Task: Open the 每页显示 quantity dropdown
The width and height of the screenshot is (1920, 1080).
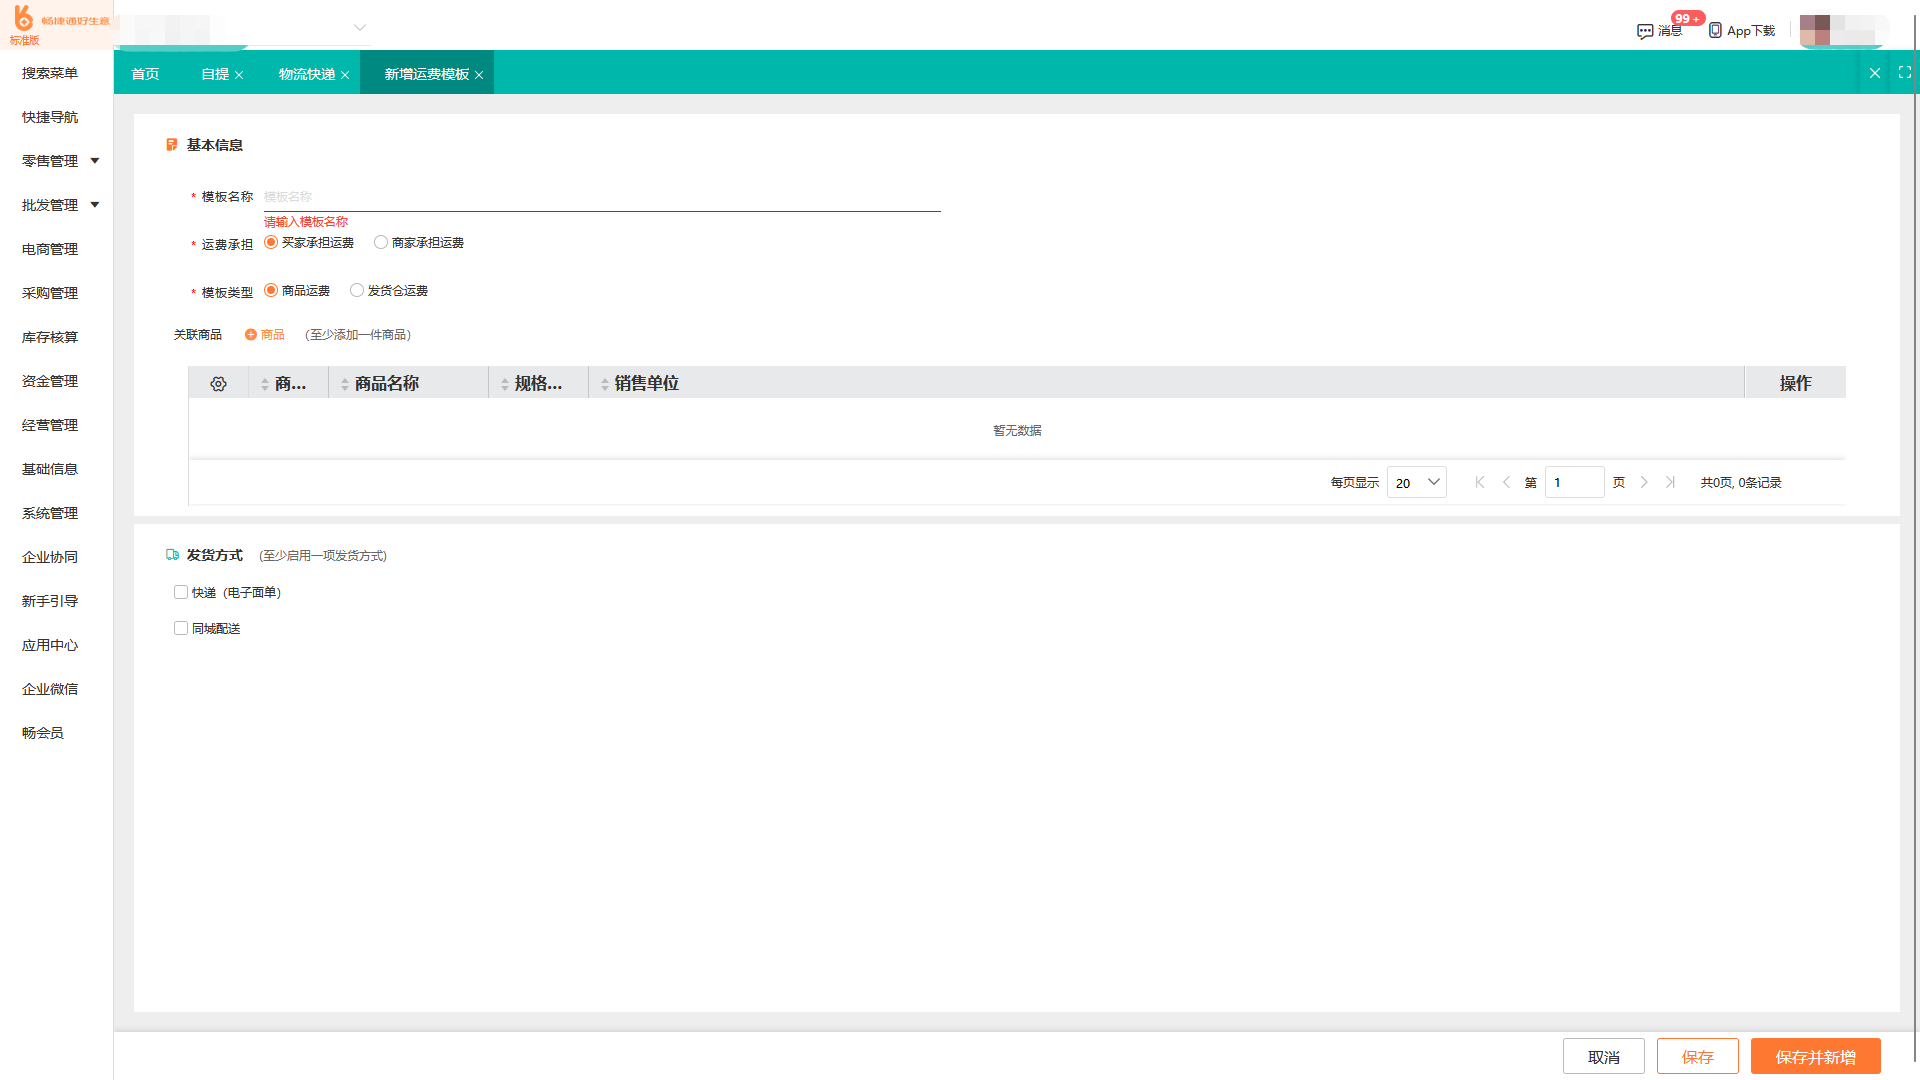Action: pyautogui.click(x=1418, y=481)
